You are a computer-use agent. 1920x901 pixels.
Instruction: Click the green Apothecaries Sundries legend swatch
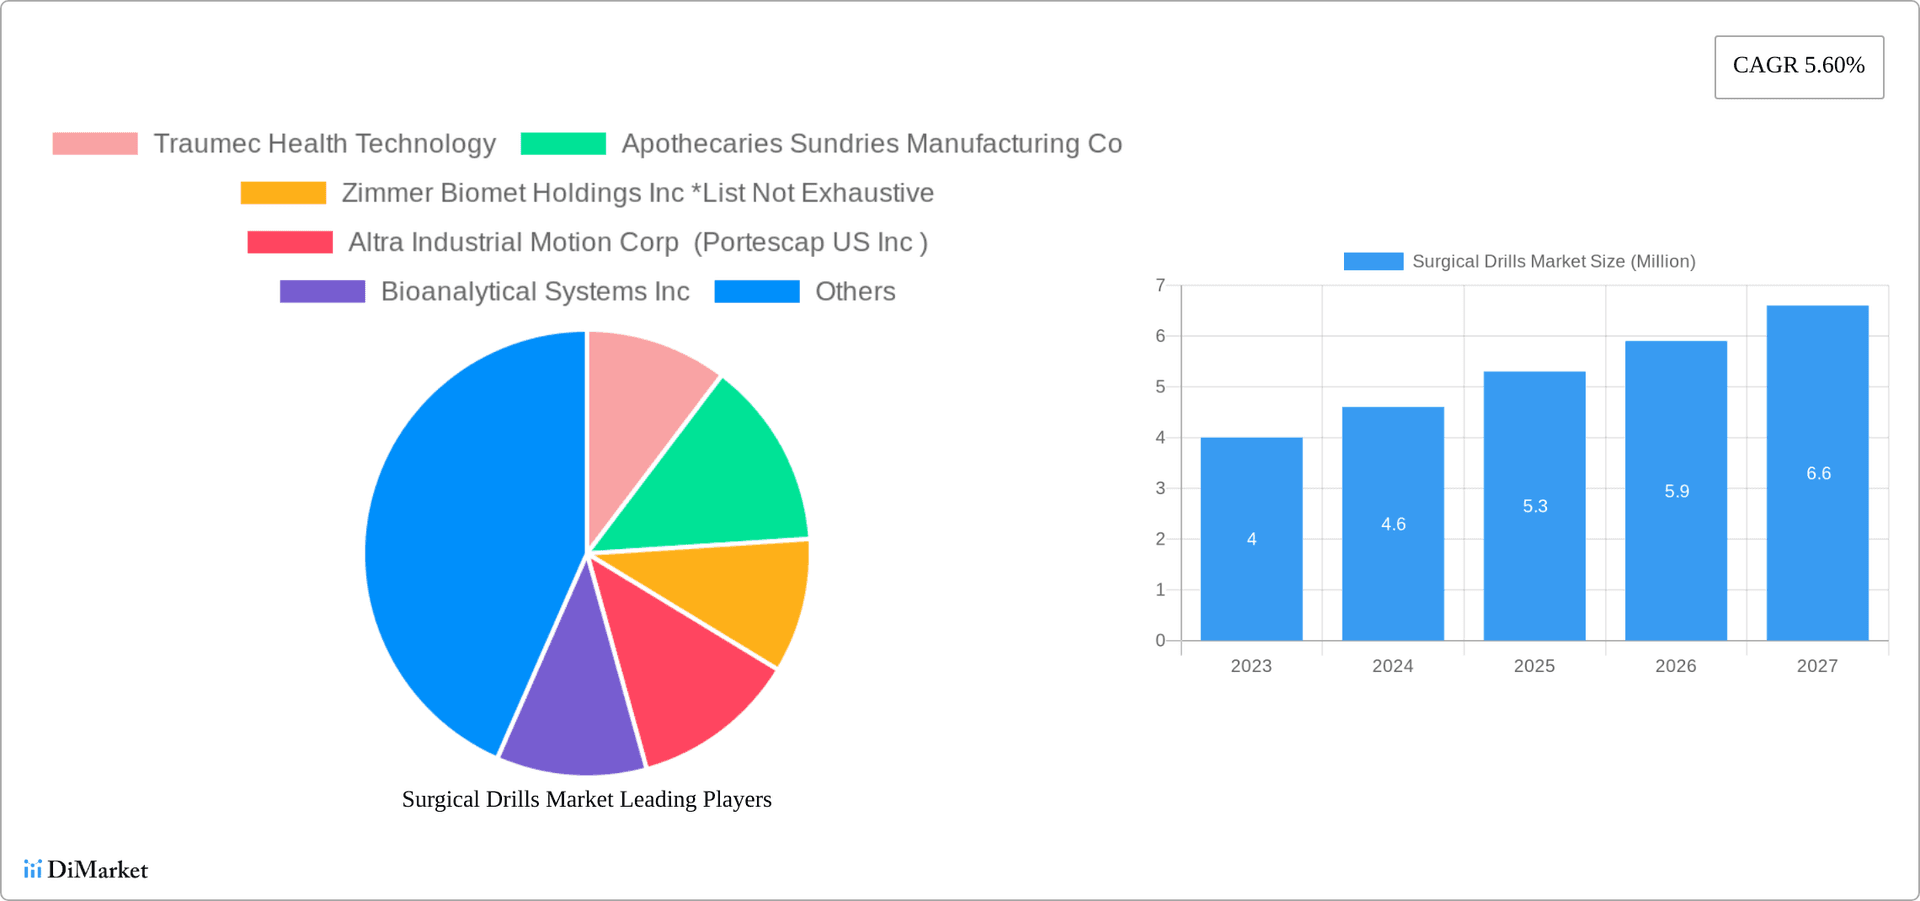563,143
